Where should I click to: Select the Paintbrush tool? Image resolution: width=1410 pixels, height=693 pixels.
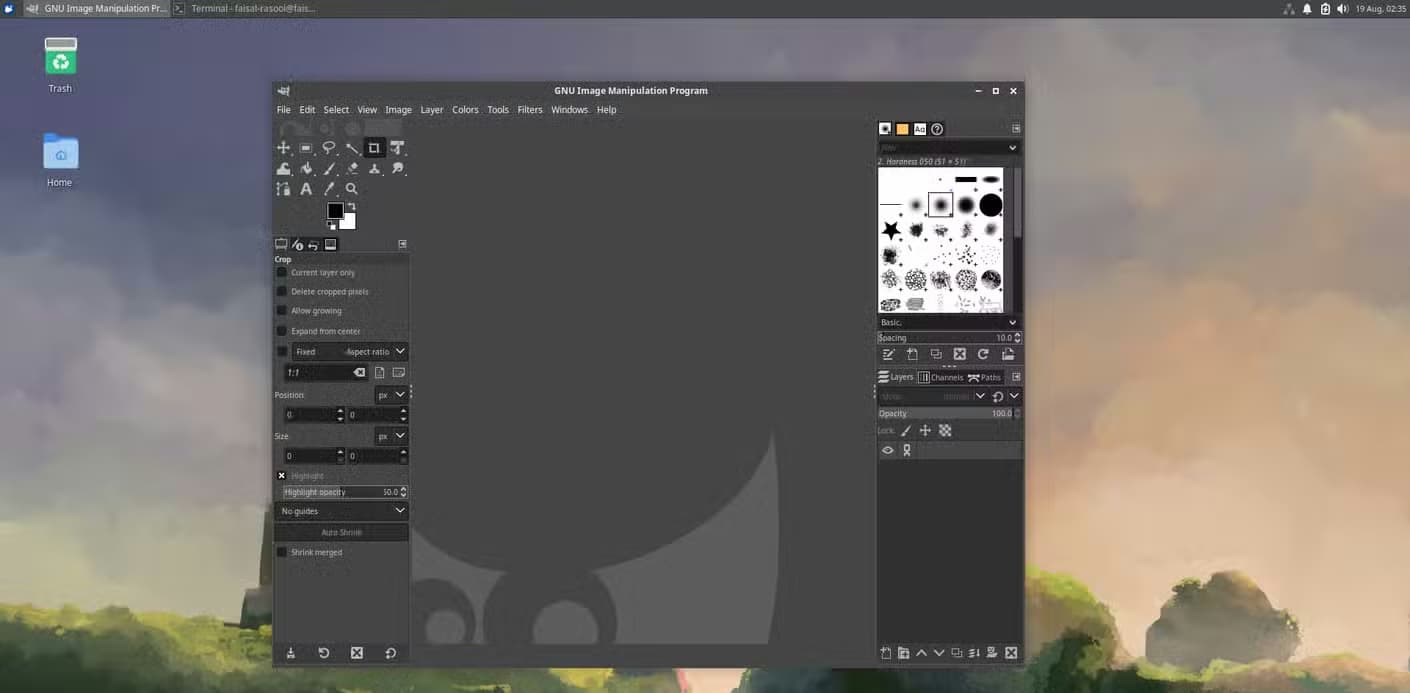pos(329,169)
